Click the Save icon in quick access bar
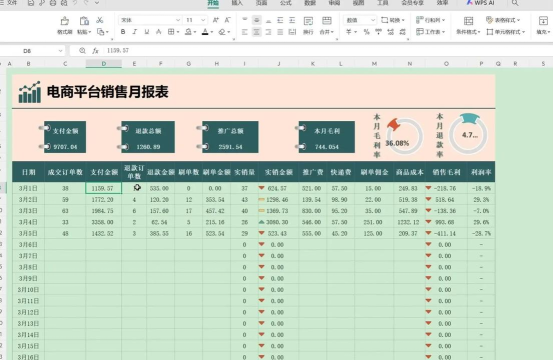 pyautogui.click(x=31, y=3)
